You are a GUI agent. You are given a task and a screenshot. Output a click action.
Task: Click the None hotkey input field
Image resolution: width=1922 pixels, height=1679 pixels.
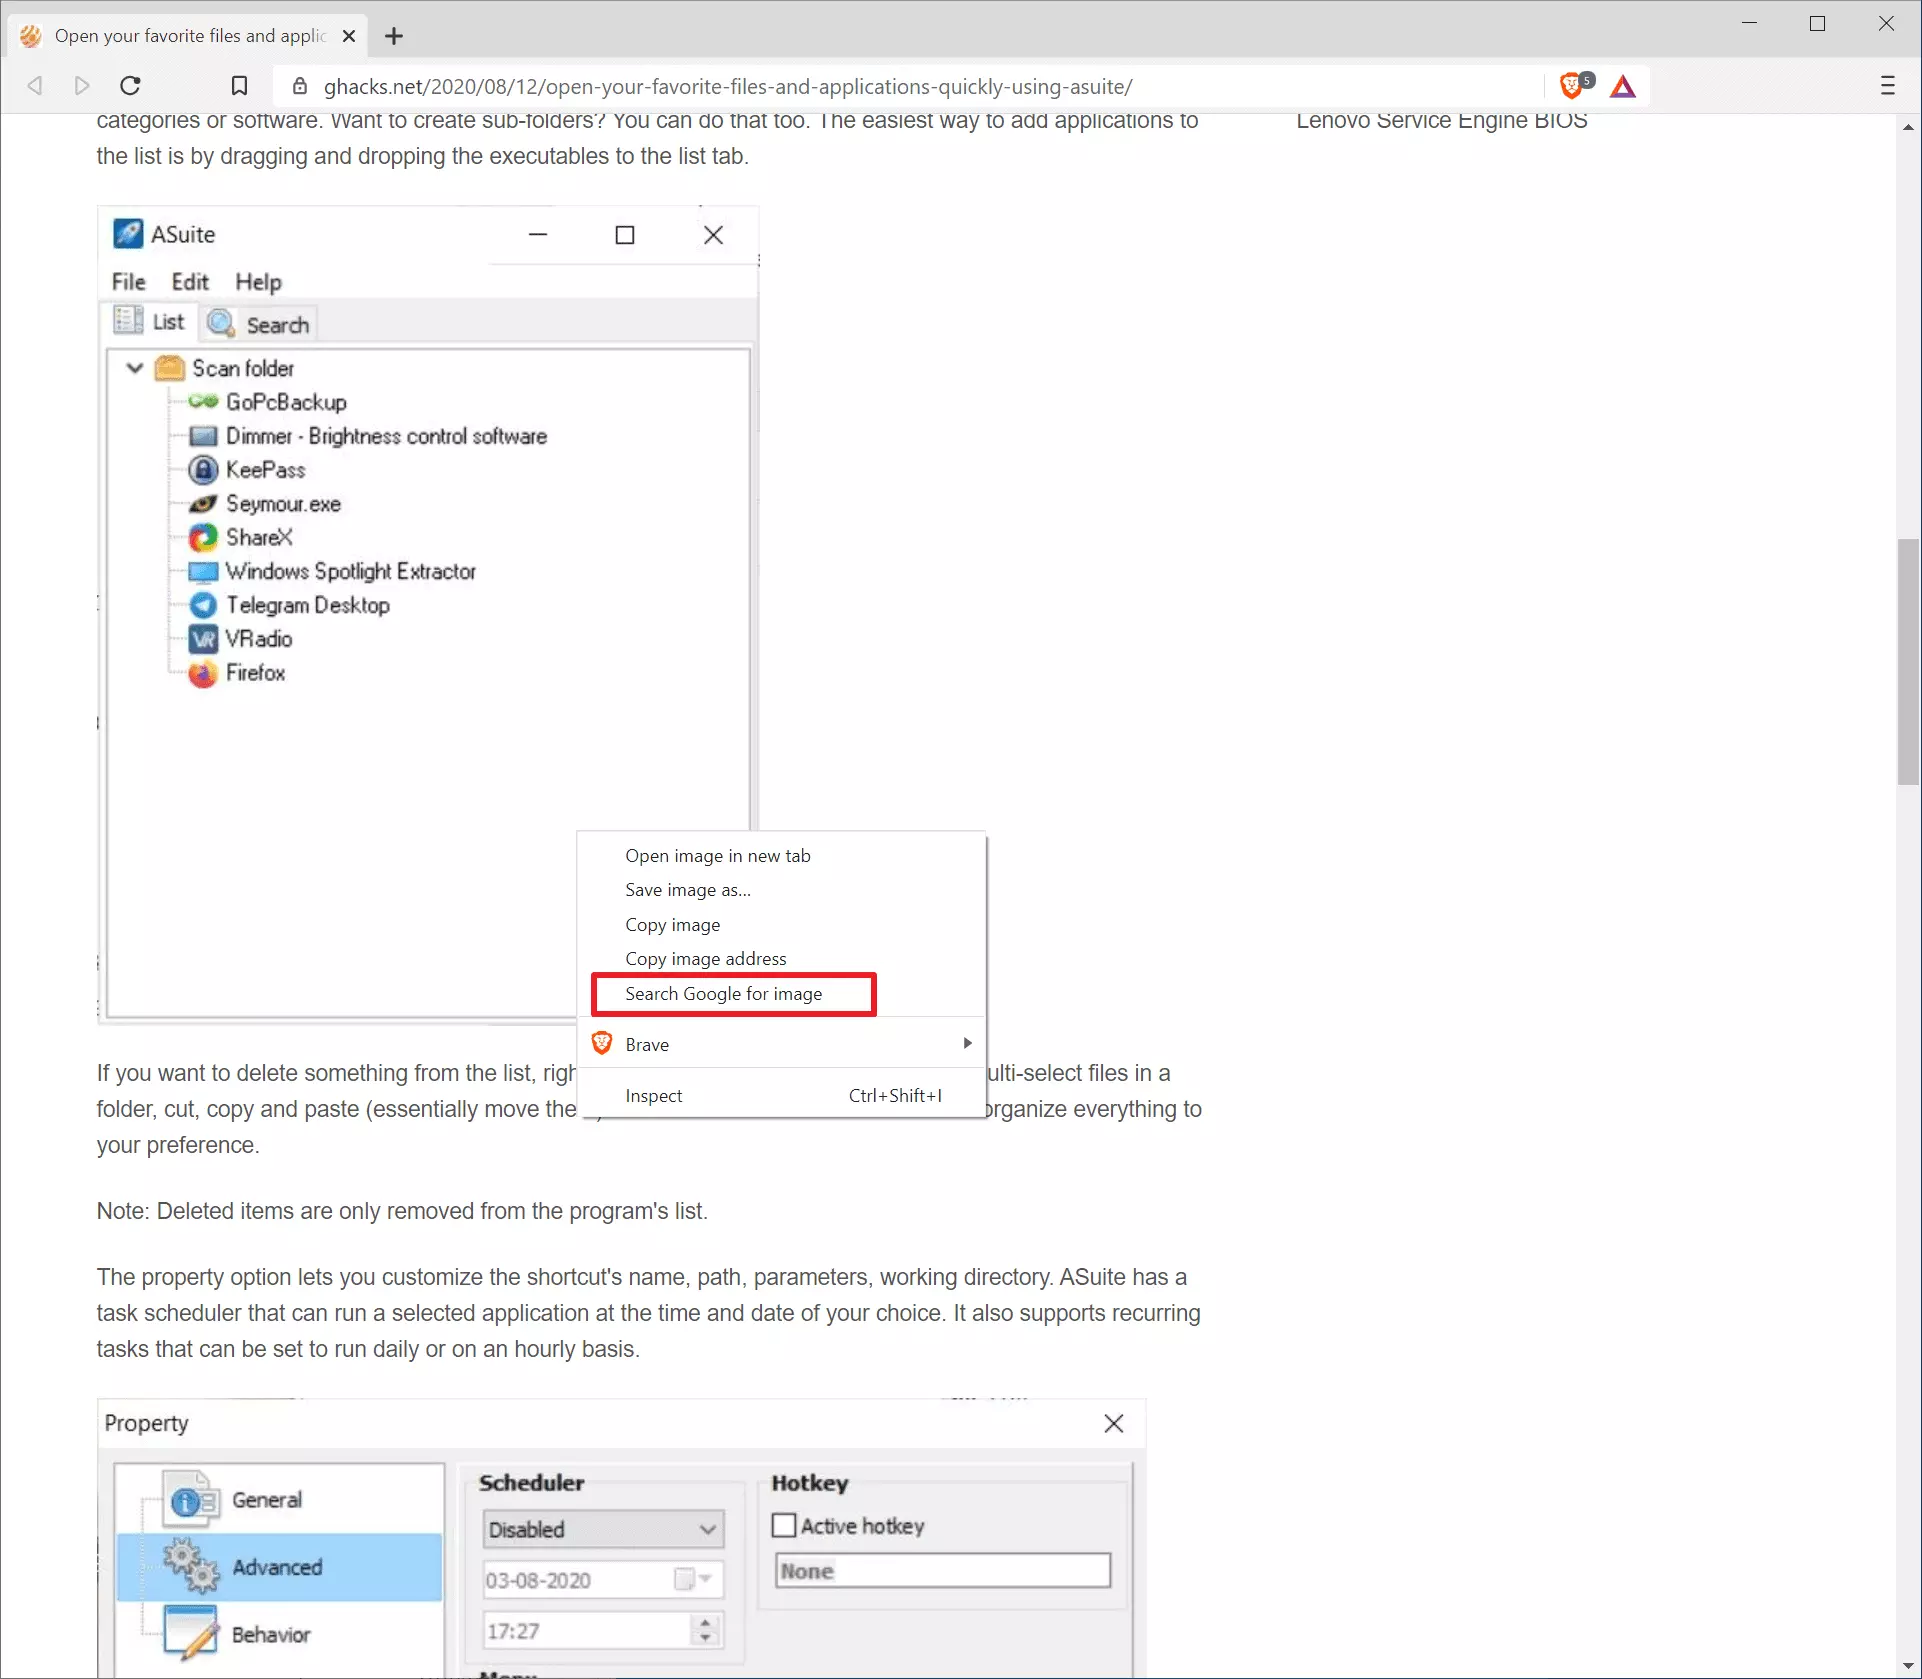click(940, 1571)
